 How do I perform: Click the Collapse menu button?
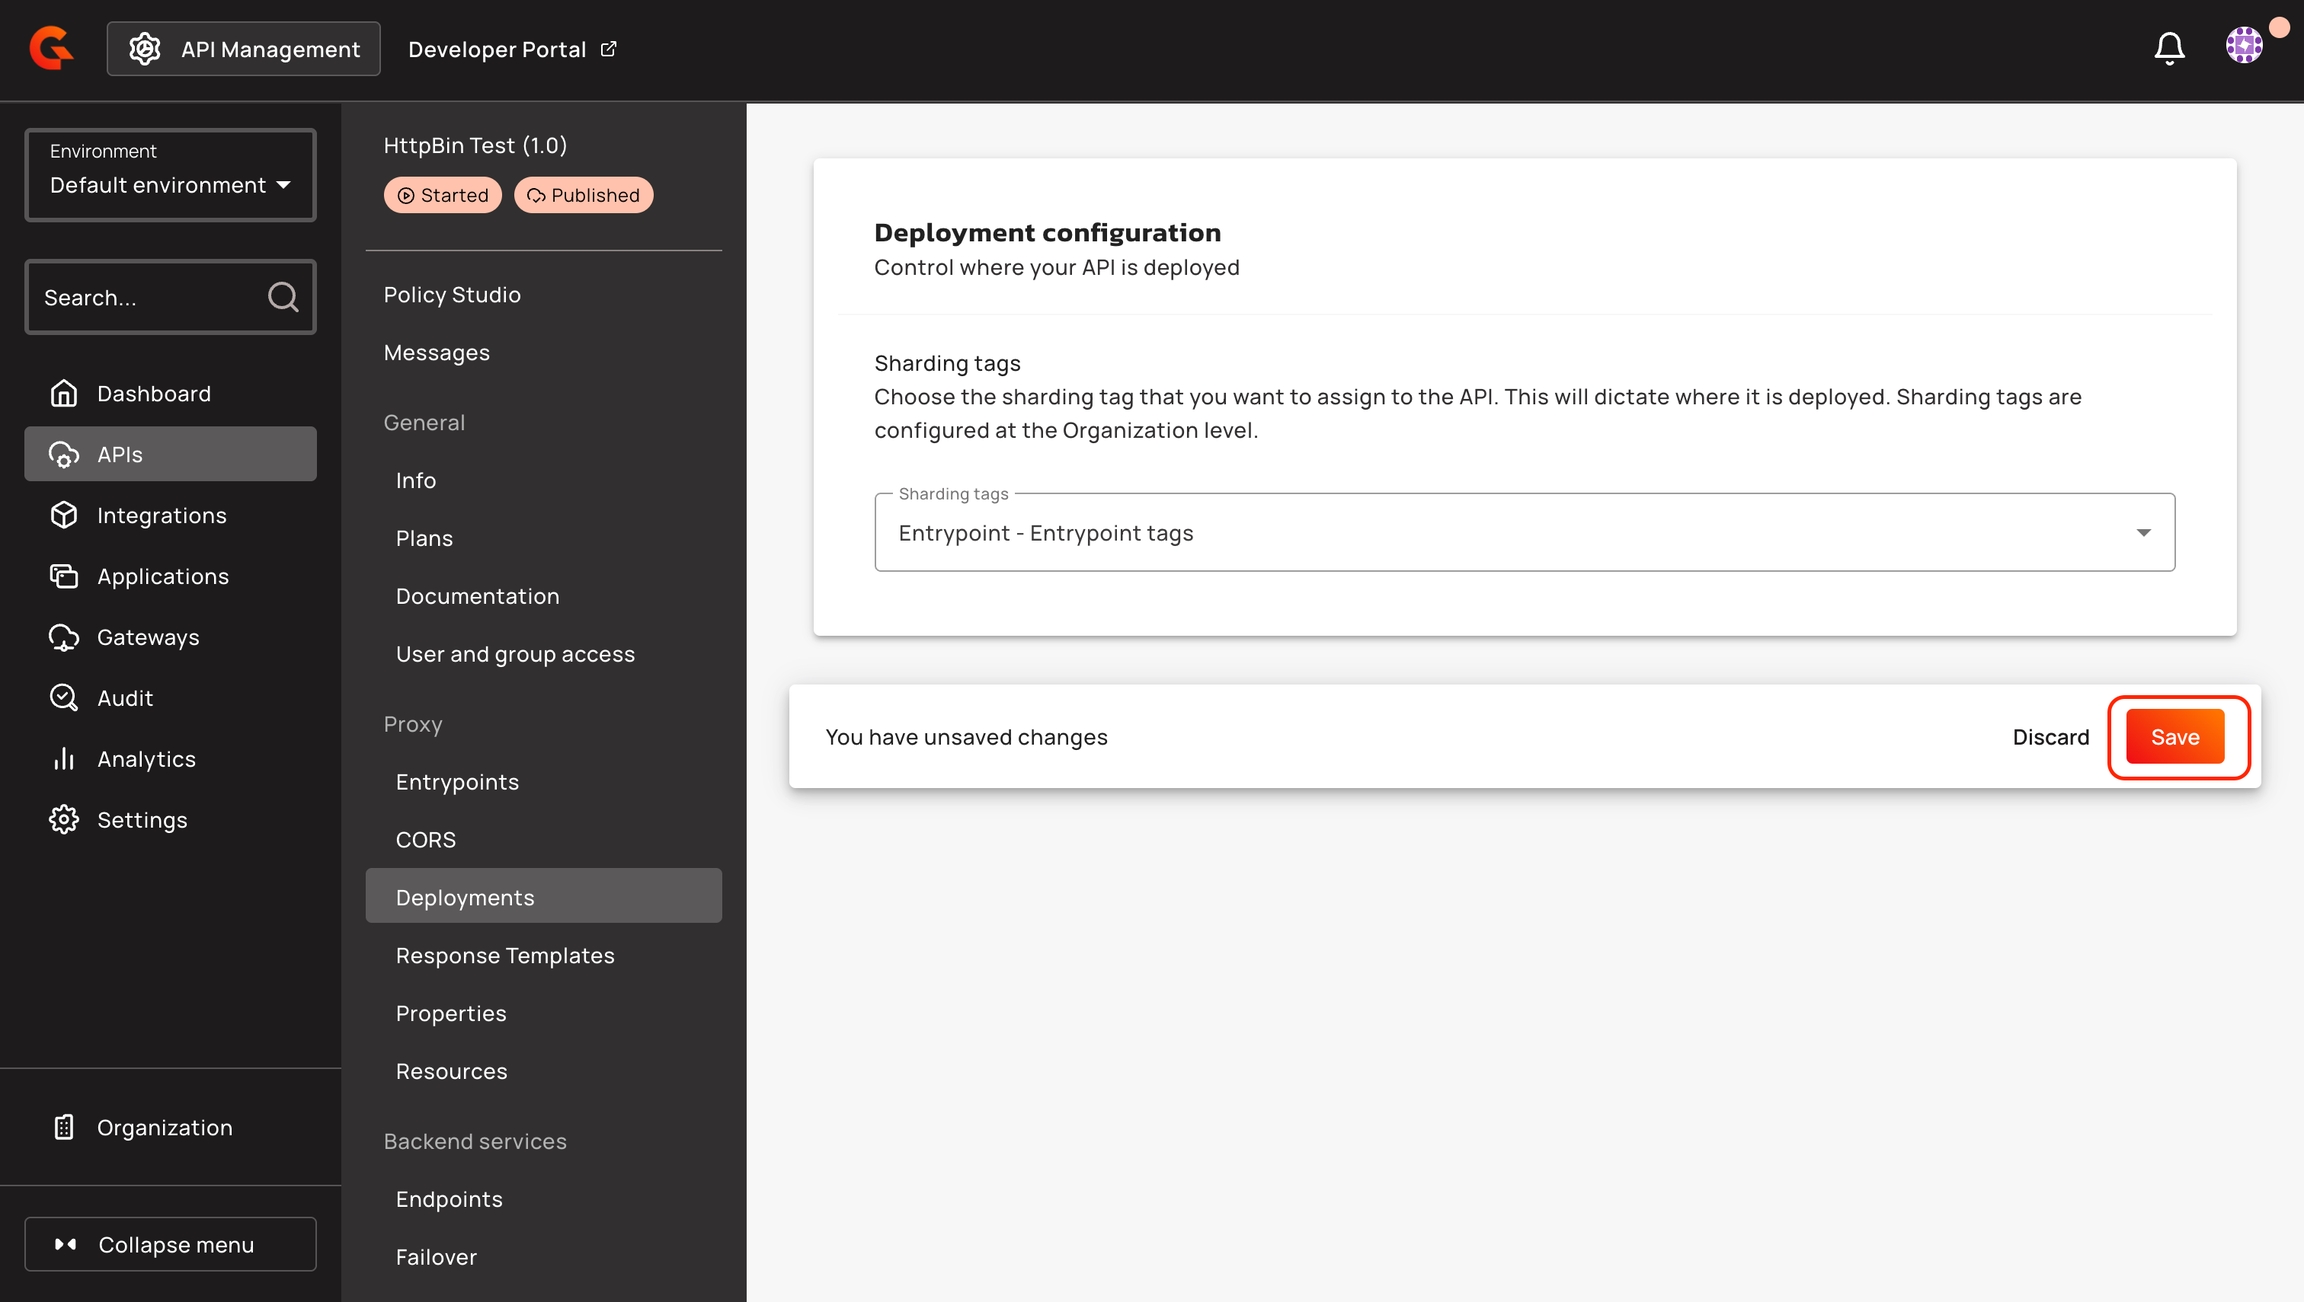[170, 1245]
